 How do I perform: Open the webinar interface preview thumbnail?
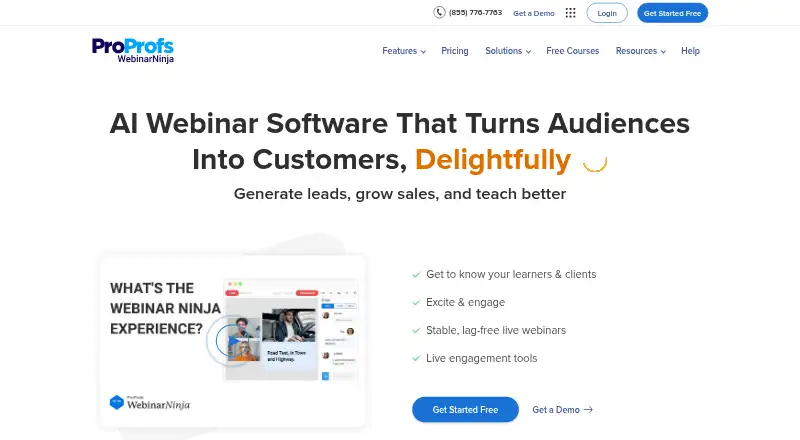click(x=291, y=330)
